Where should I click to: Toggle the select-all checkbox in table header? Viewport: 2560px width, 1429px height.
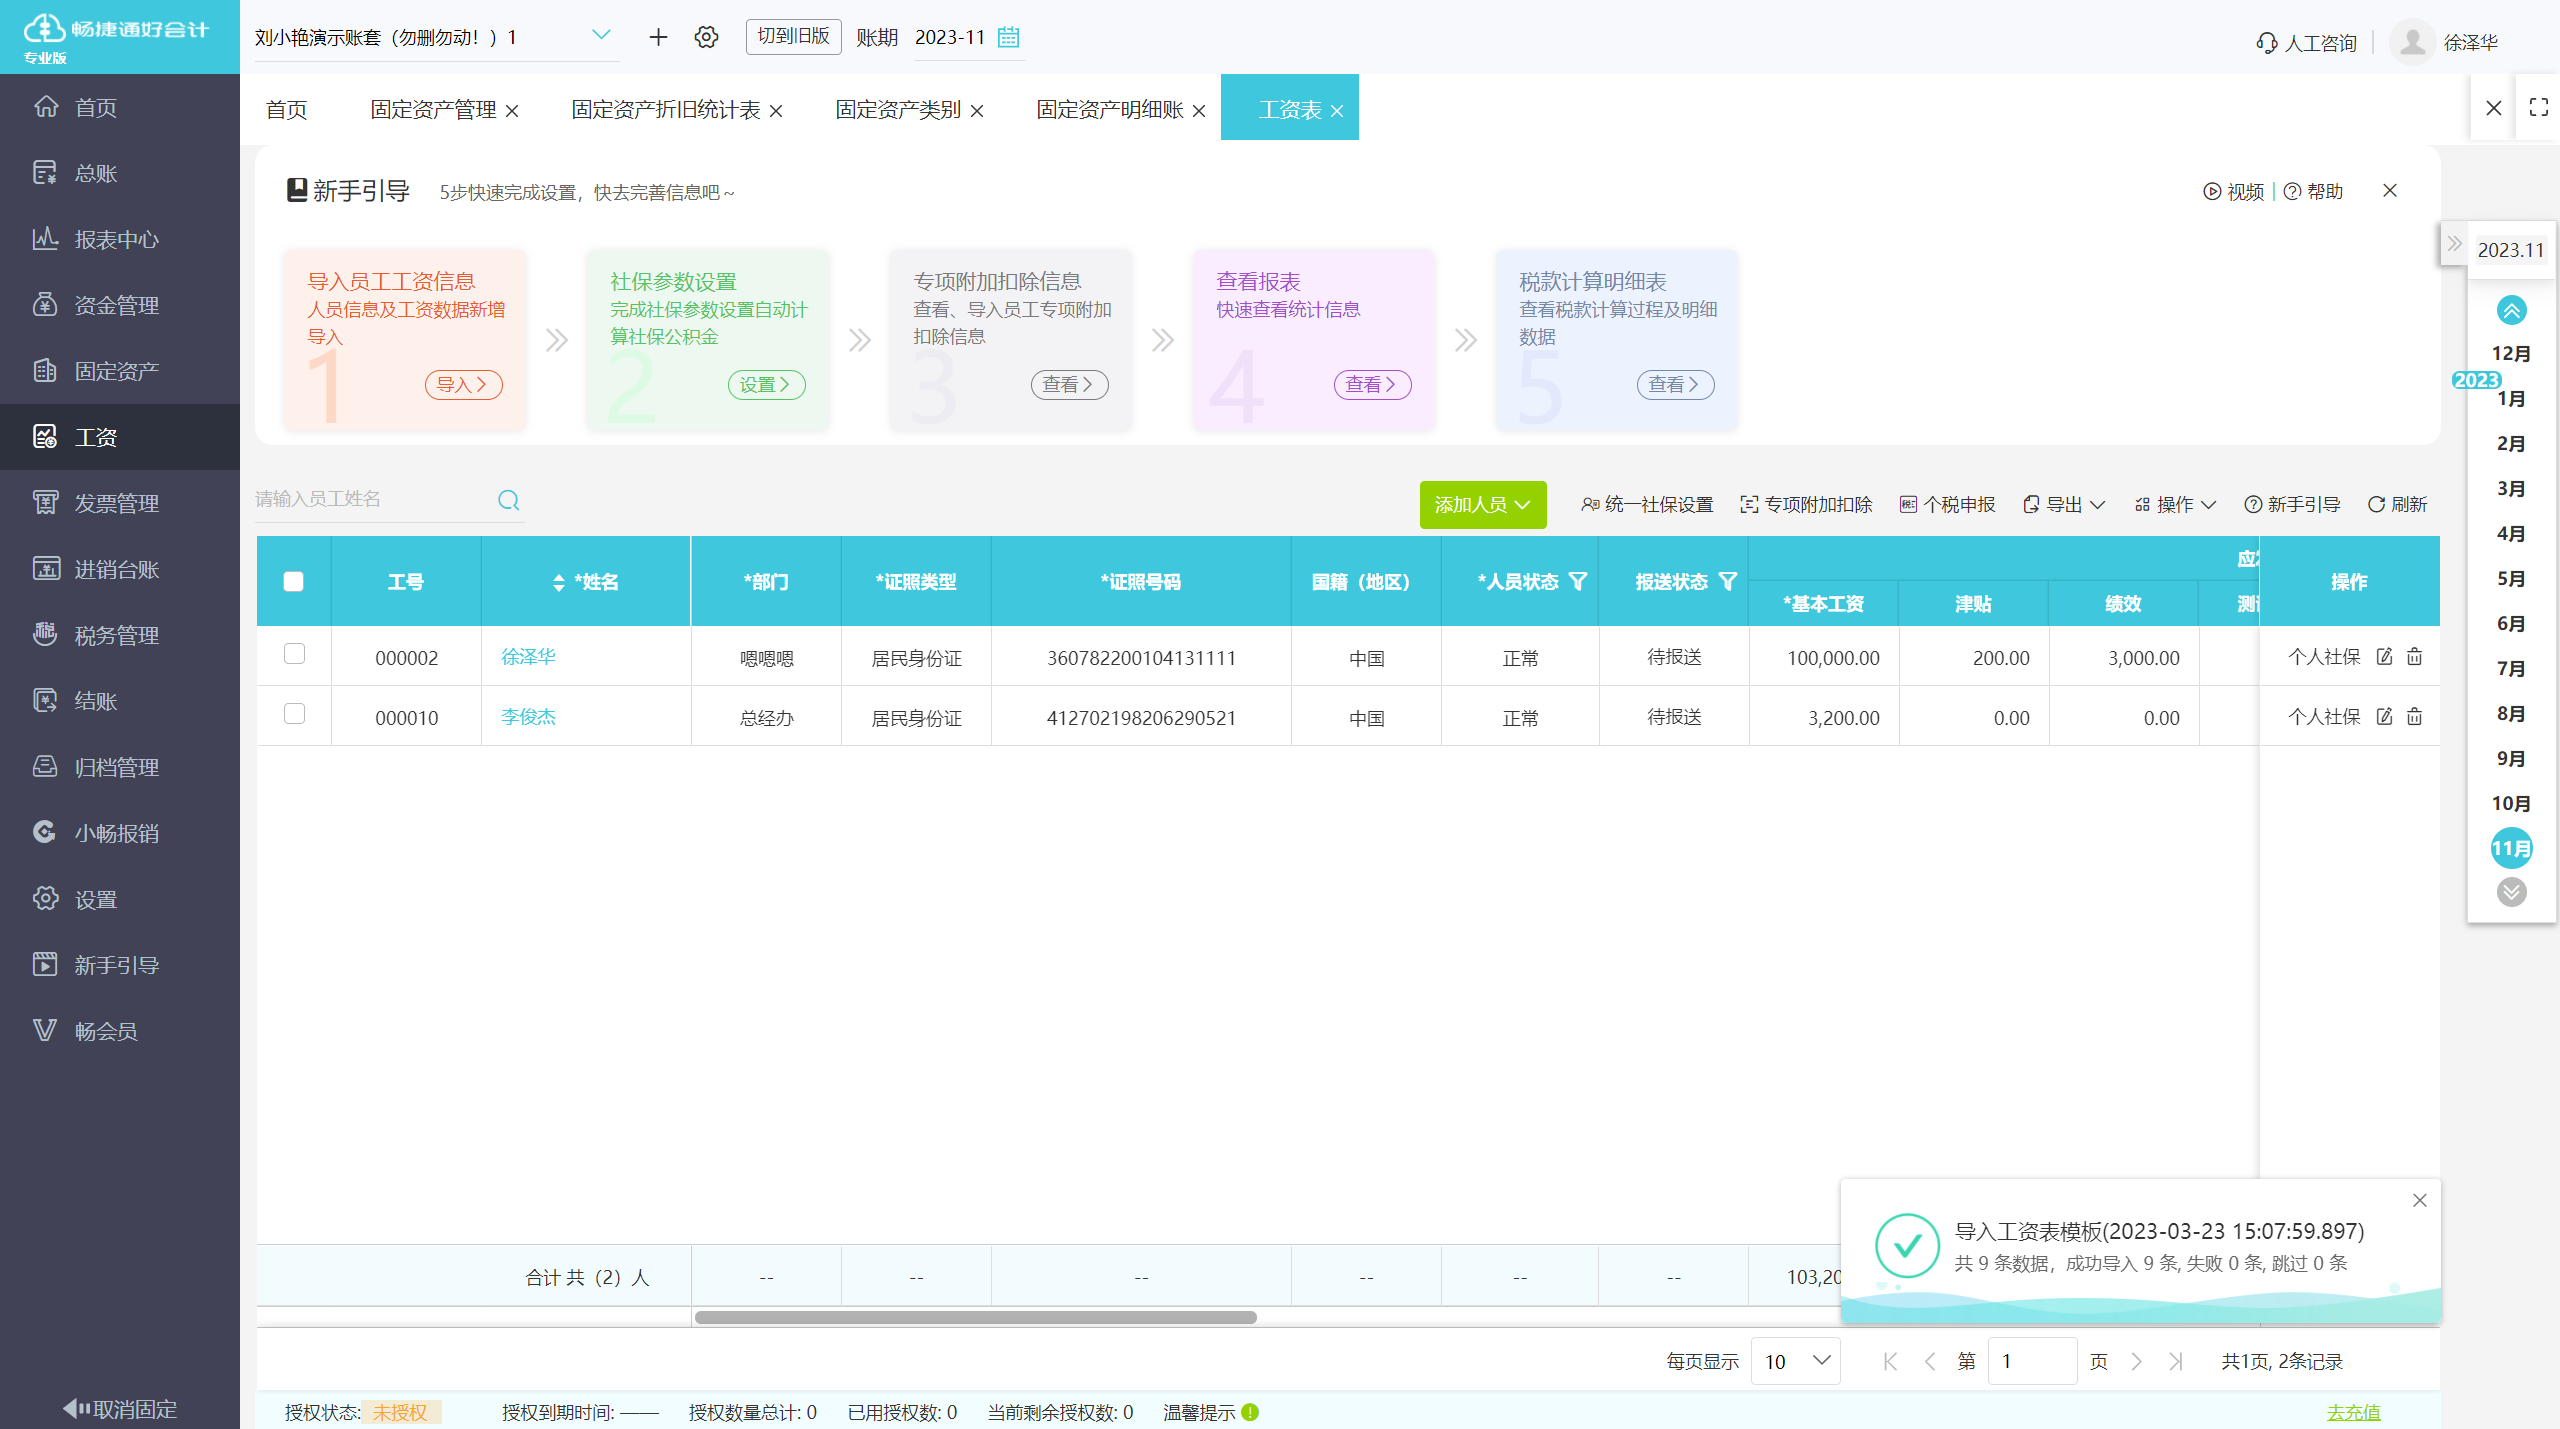[x=294, y=580]
